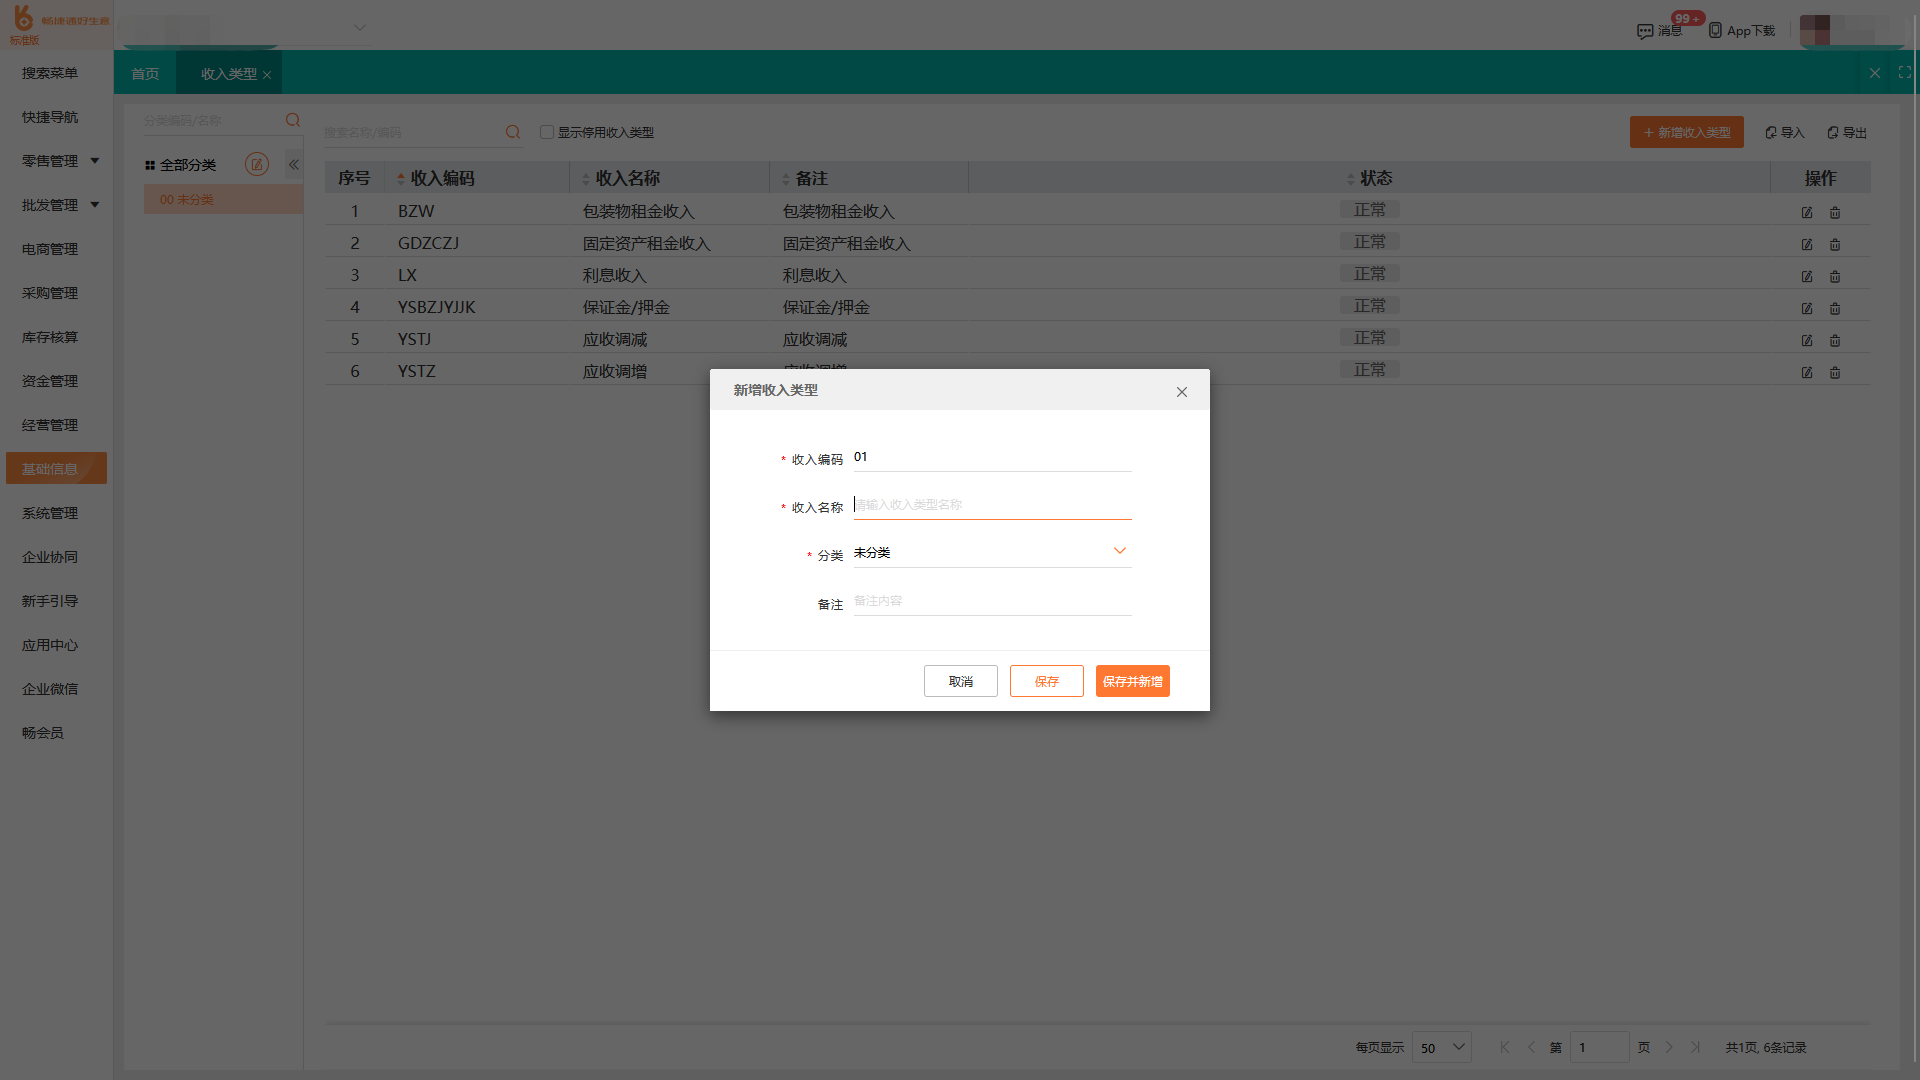The height and width of the screenshot is (1080, 1920).
Task: Click the search magnifier icon in toolbar
Action: click(293, 120)
